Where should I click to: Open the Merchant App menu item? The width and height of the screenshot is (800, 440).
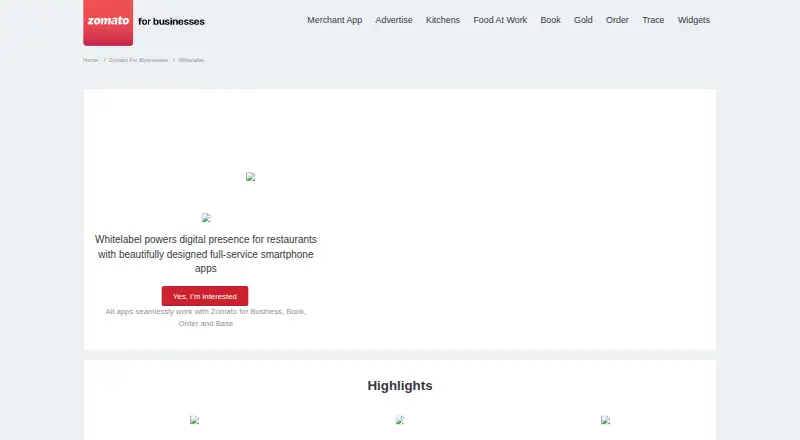pyautogui.click(x=335, y=20)
